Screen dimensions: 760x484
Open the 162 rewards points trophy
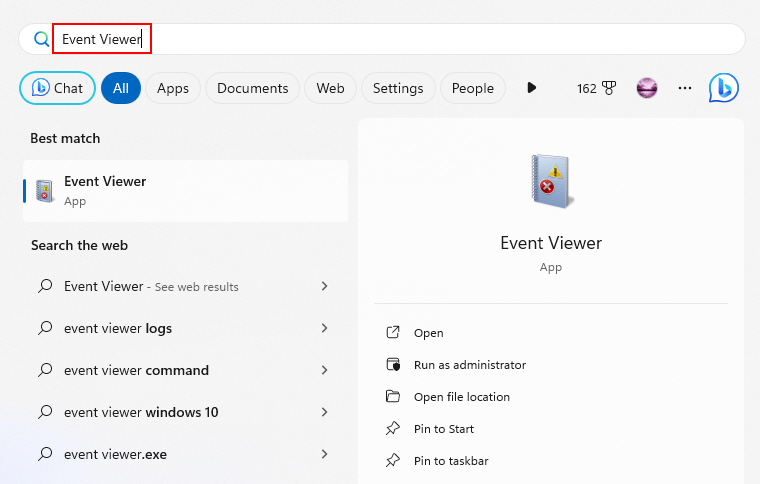point(596,88)
